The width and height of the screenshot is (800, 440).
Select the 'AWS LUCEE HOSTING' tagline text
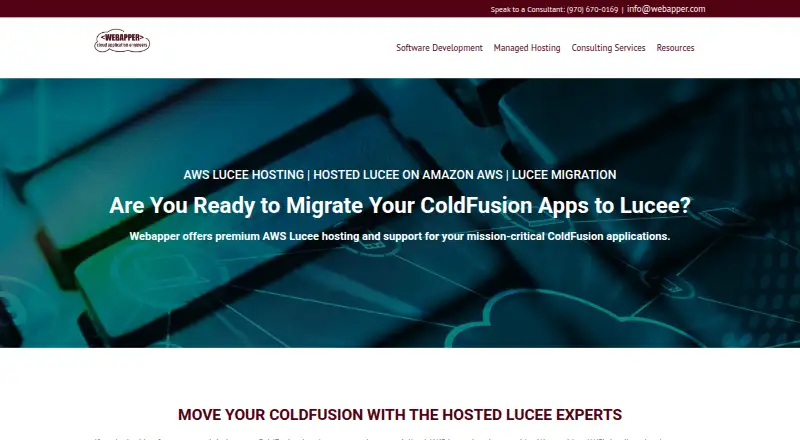(x=244, y=175)
